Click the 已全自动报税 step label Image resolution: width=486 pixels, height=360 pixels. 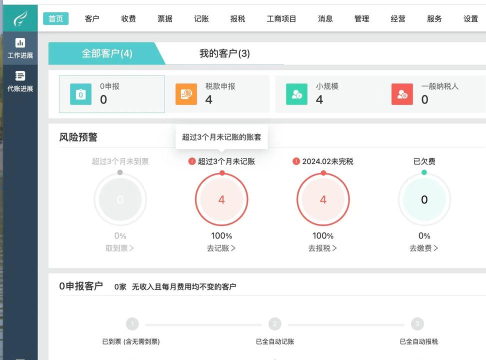pos(419,341)
